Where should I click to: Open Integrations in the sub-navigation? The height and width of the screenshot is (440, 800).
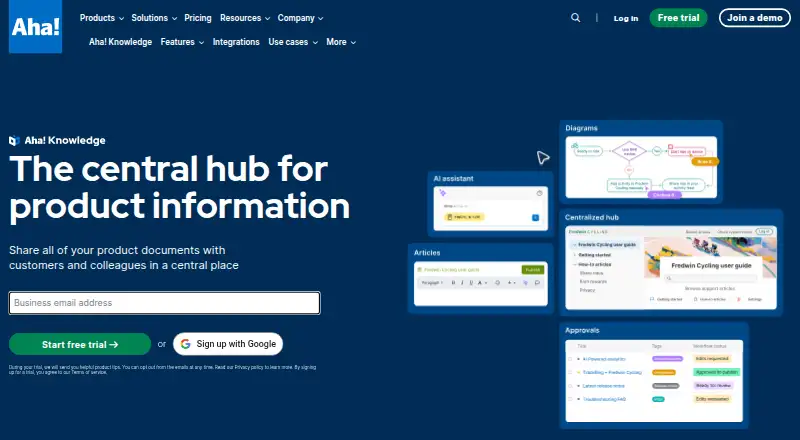pyautogui.click(x=236, y=42)
